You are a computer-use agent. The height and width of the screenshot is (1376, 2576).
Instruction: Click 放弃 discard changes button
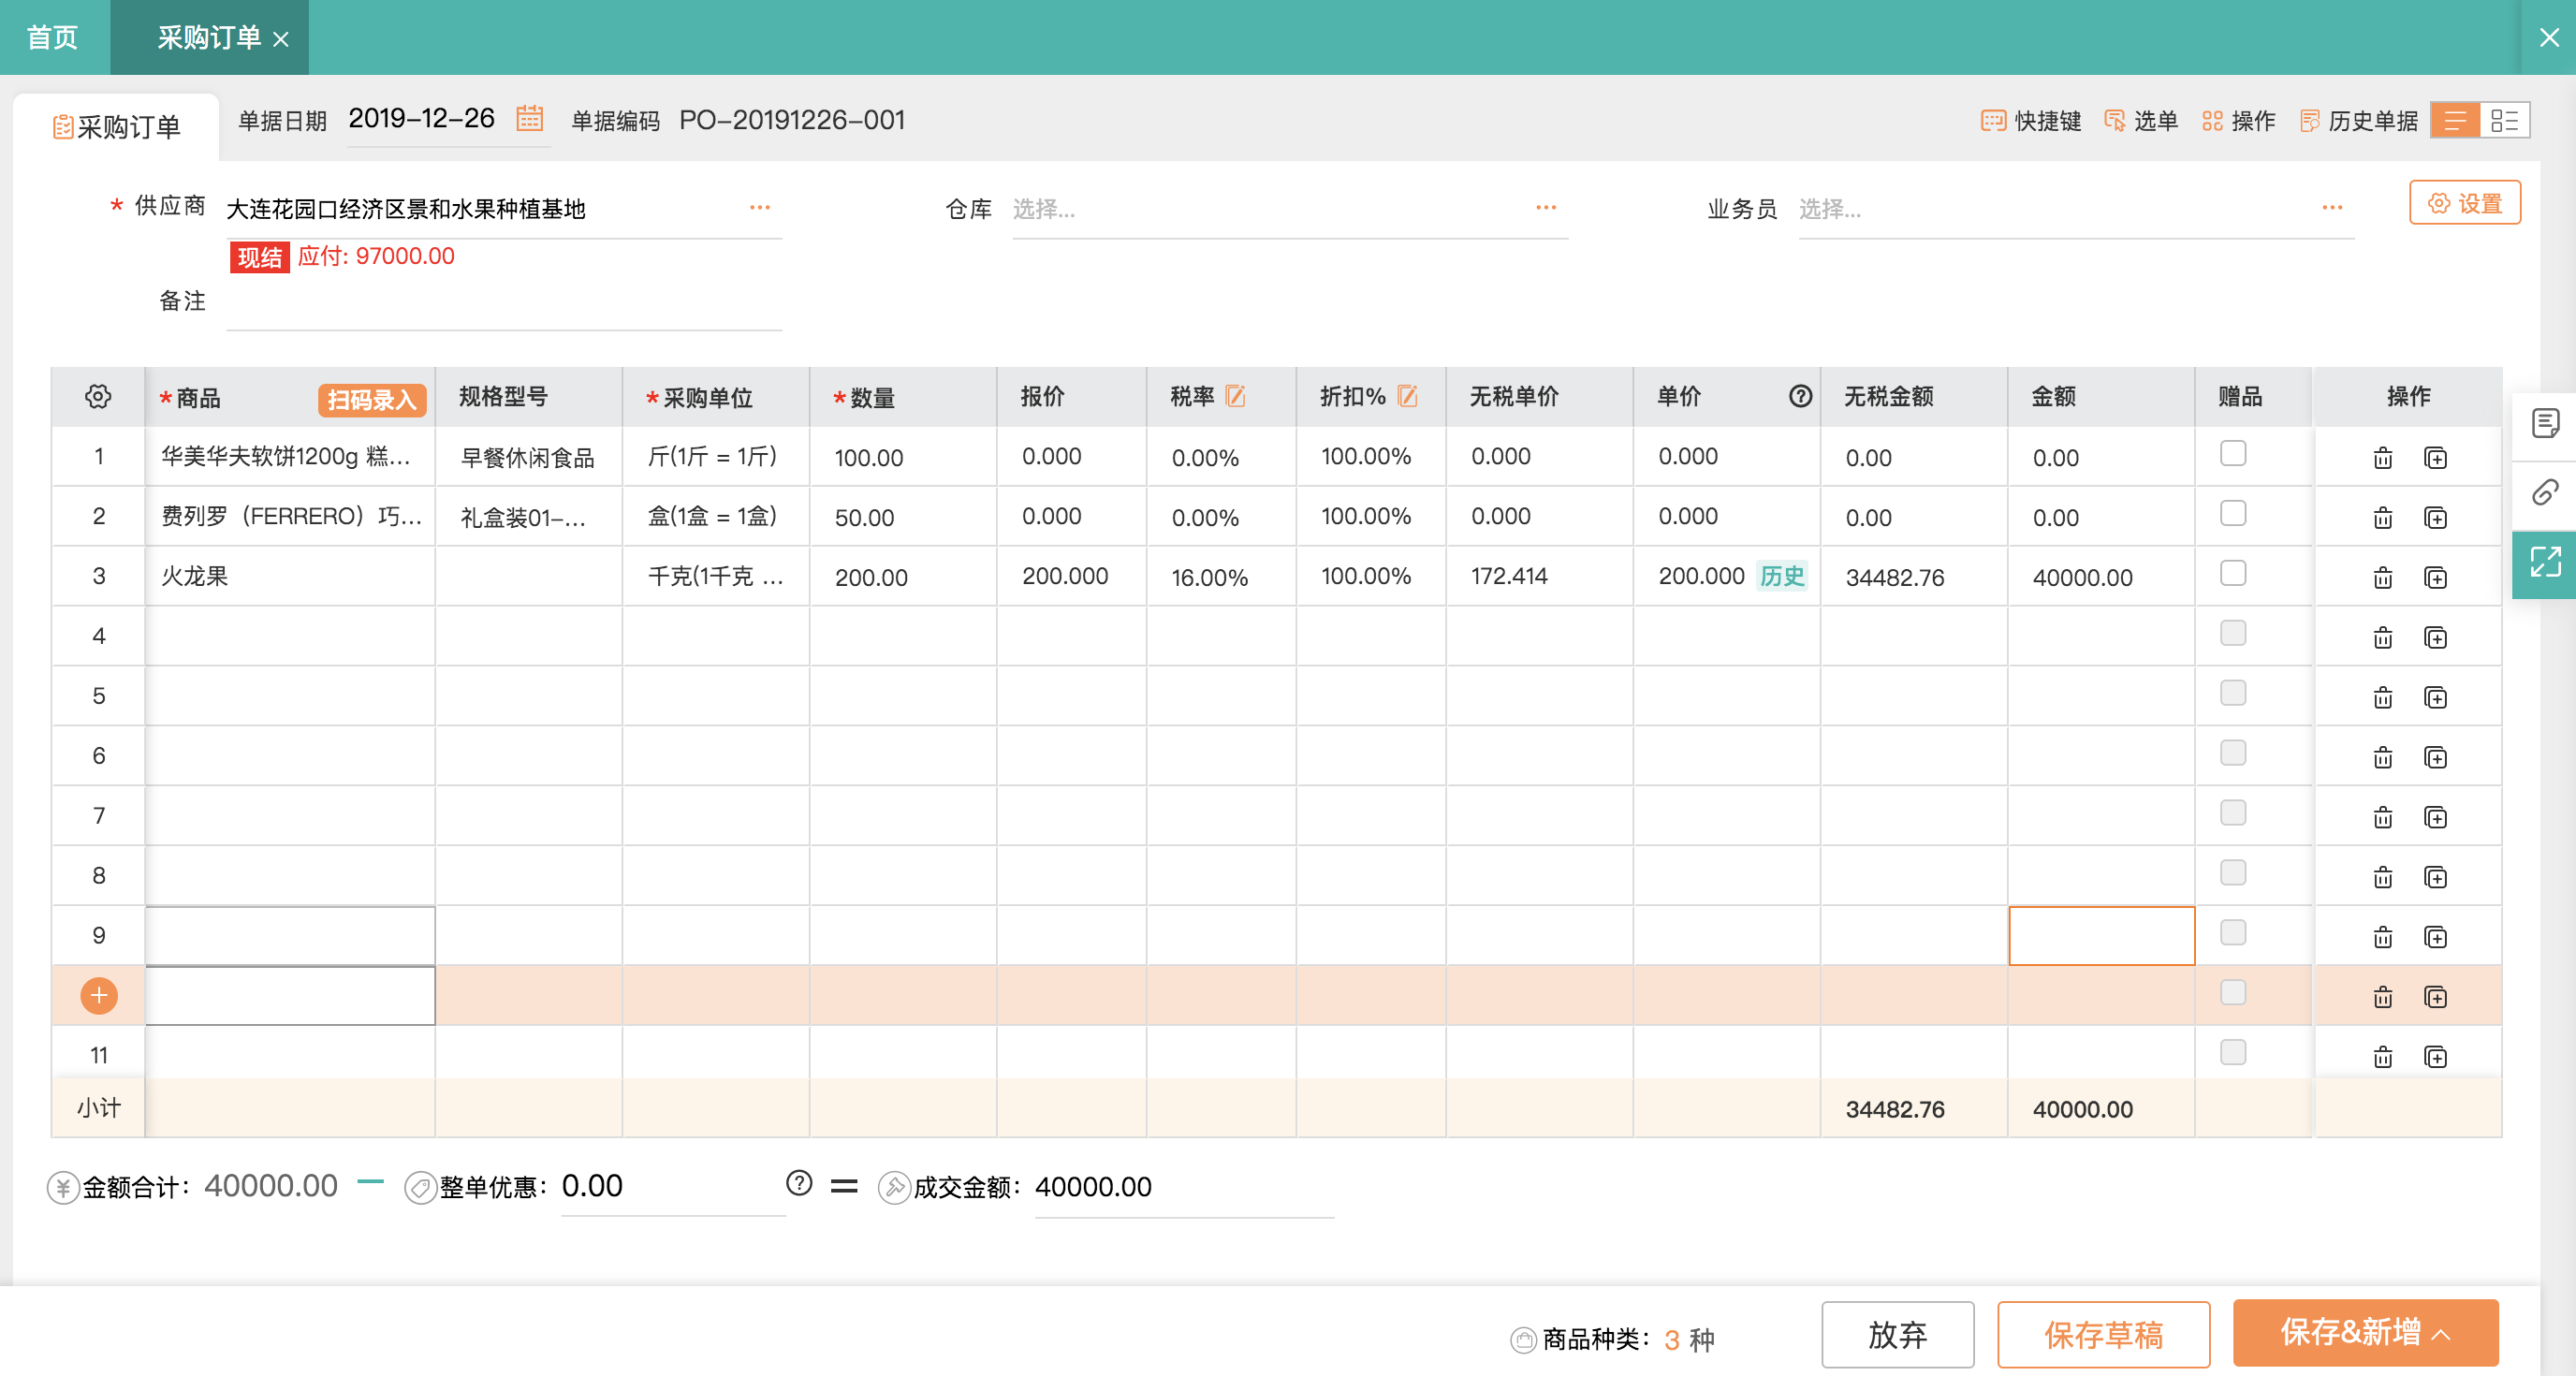(1895, 1330)
